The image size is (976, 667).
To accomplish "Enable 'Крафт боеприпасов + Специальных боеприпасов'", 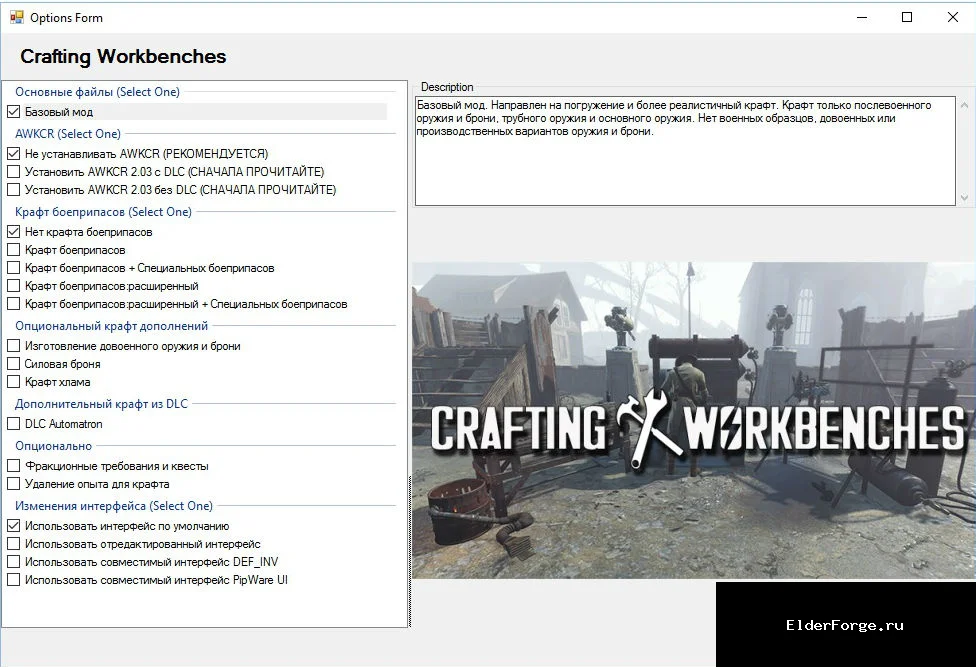I will (x=14, y=268).
